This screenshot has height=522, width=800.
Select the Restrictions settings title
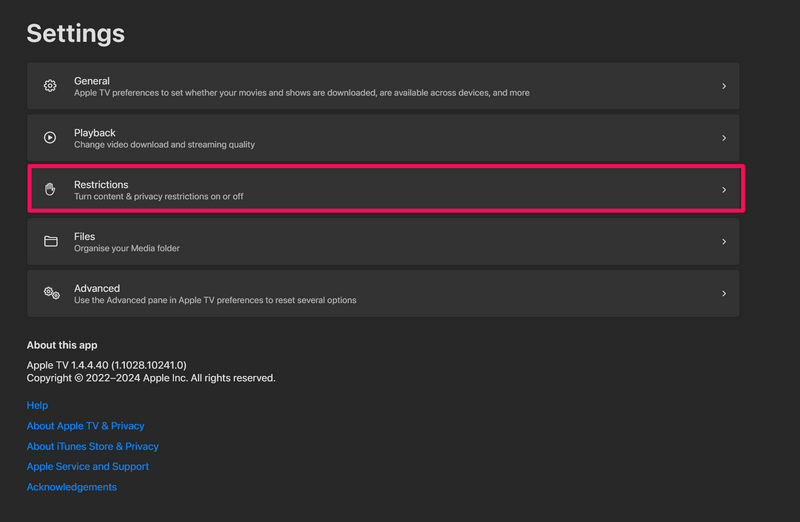click(x=101, y=184)
